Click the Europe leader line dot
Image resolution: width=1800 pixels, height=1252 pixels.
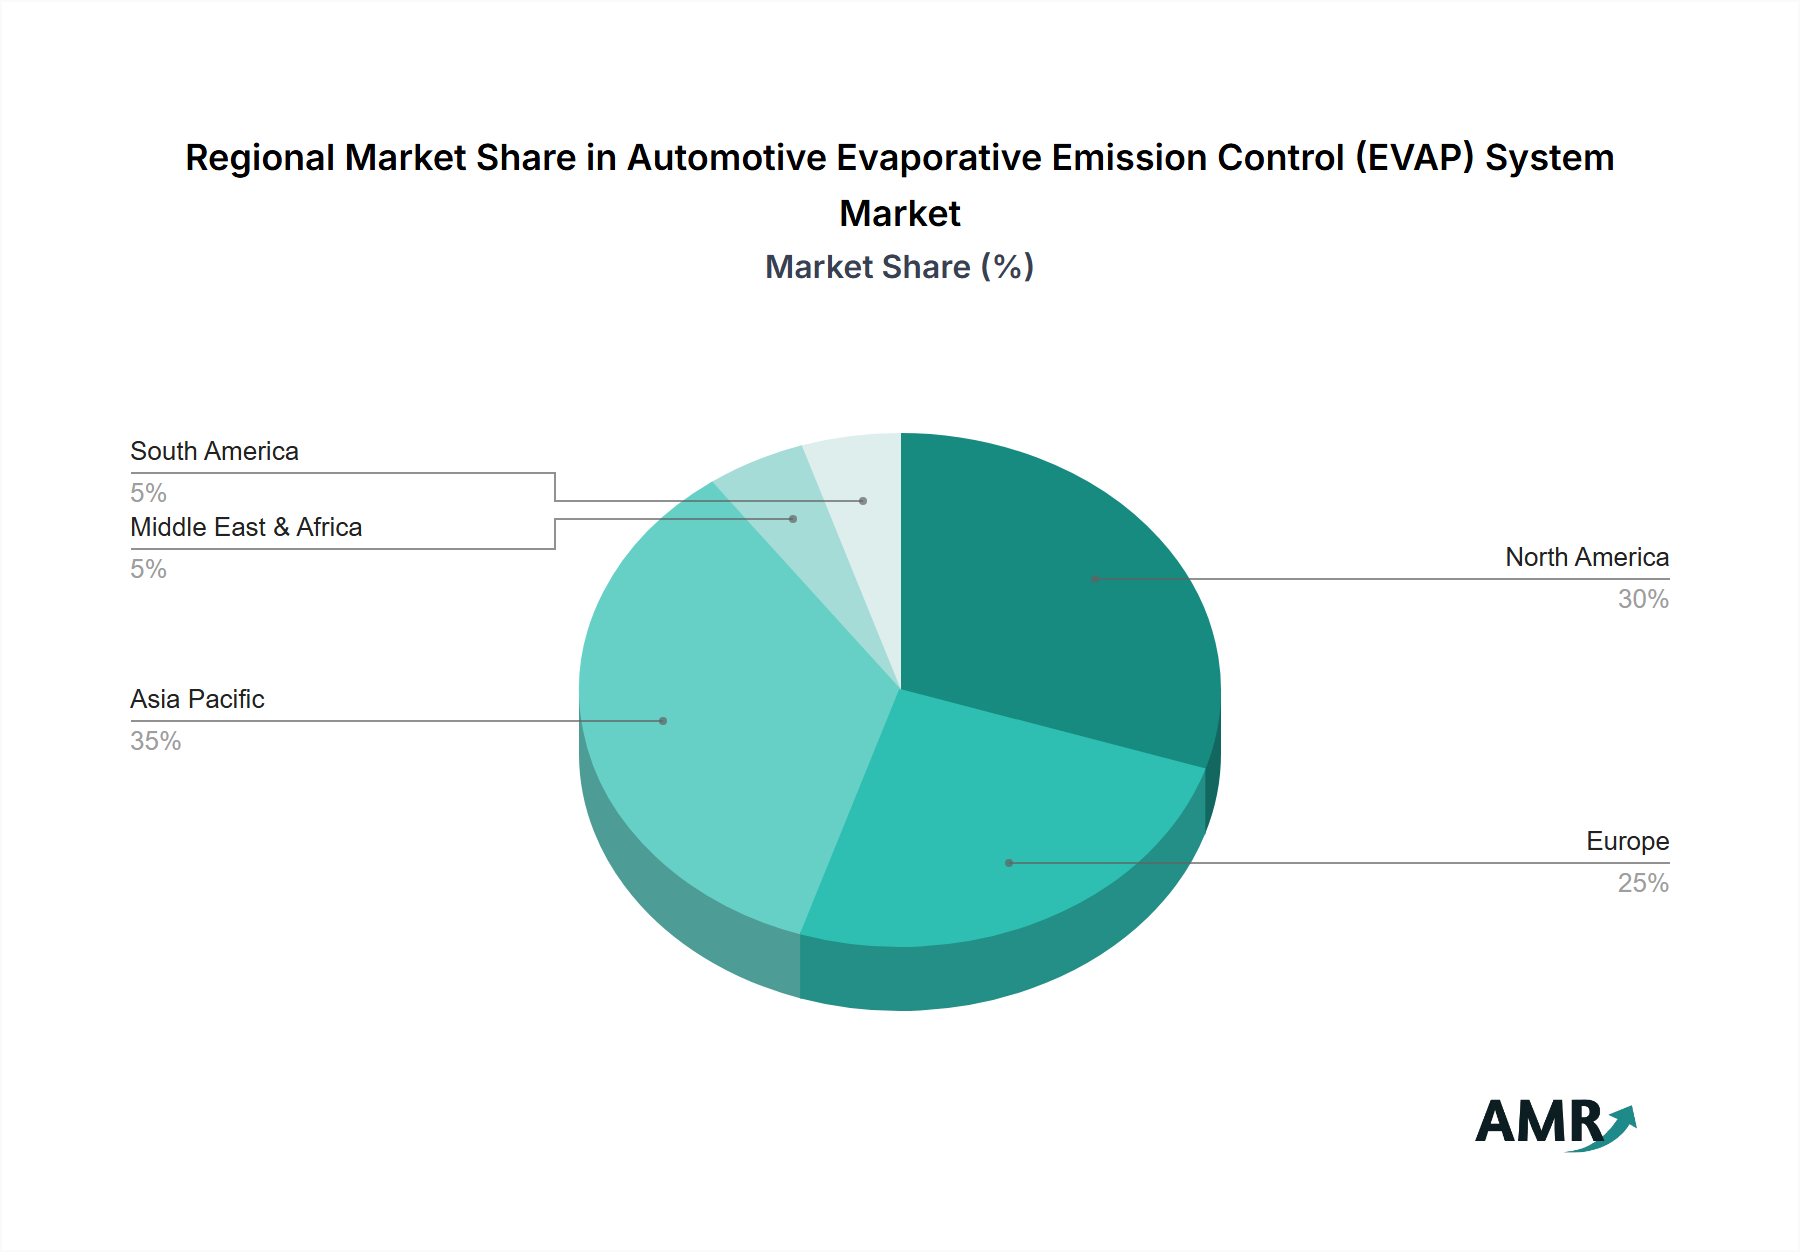point(1007,862)
